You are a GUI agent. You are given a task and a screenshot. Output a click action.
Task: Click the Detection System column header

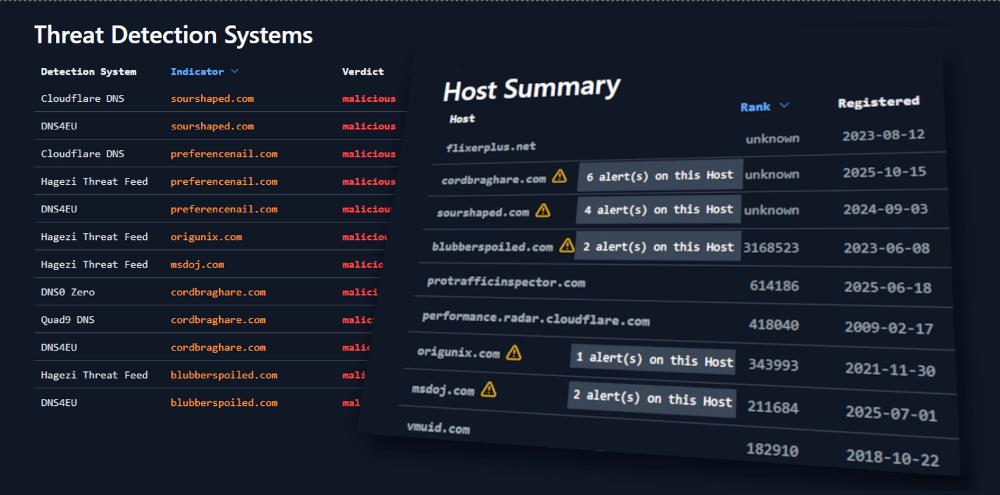click(88, 72)
